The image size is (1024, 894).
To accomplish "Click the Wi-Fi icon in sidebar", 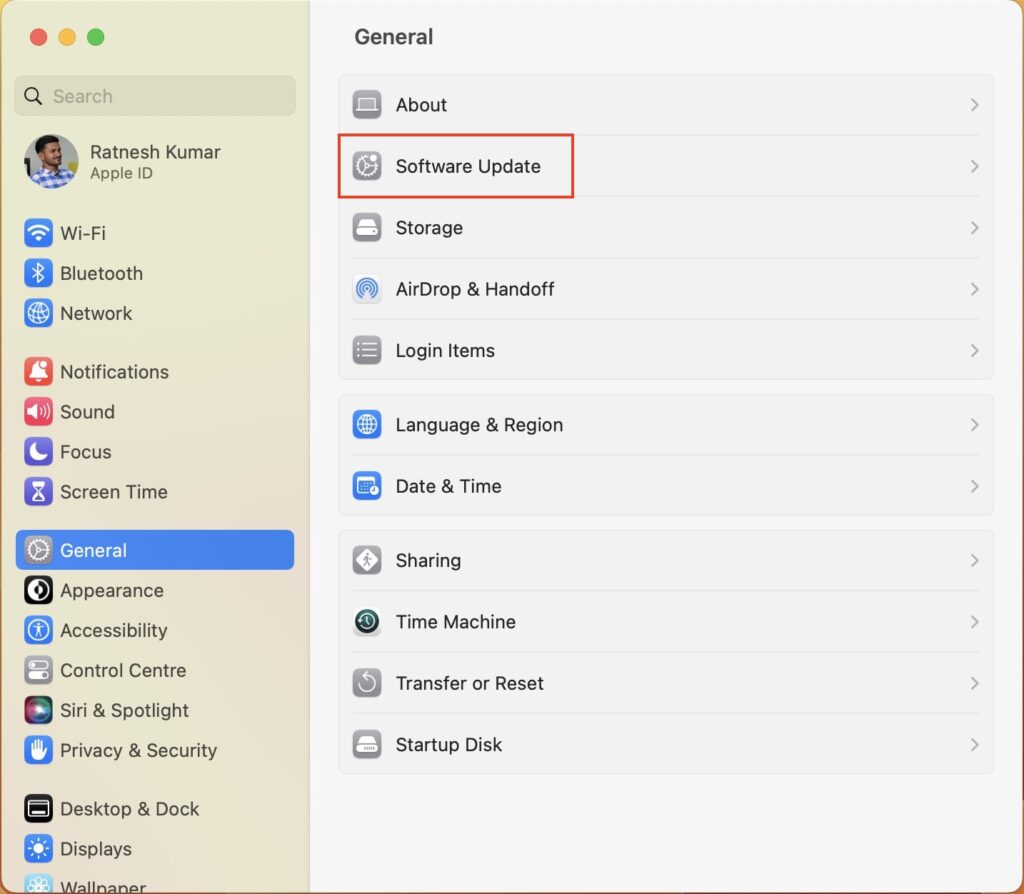I will pyautogui.click(x=39, y=233).
